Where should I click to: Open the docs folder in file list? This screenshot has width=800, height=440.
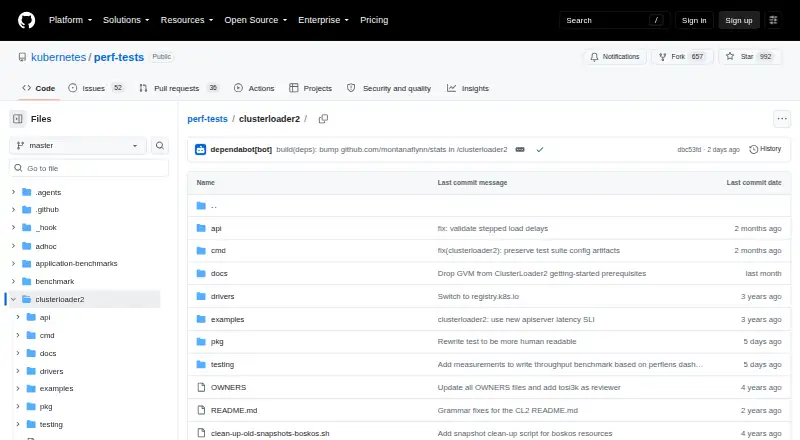tap(219, 274)
